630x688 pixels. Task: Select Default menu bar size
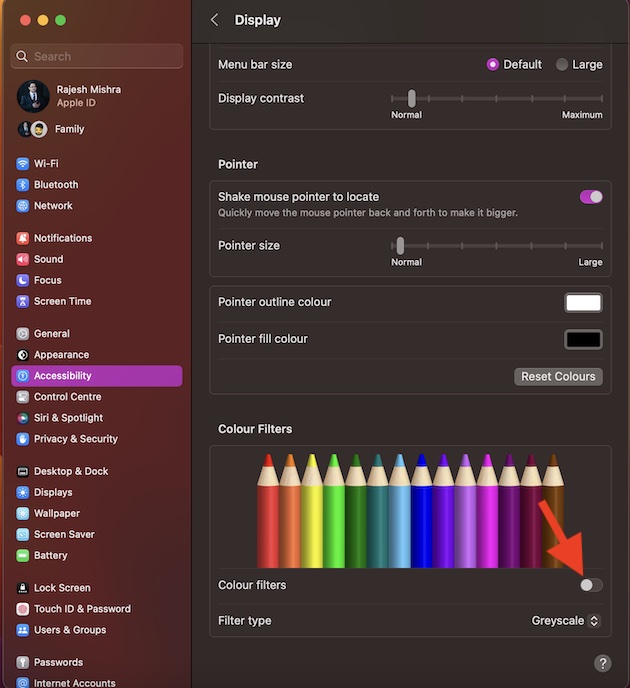493,65
